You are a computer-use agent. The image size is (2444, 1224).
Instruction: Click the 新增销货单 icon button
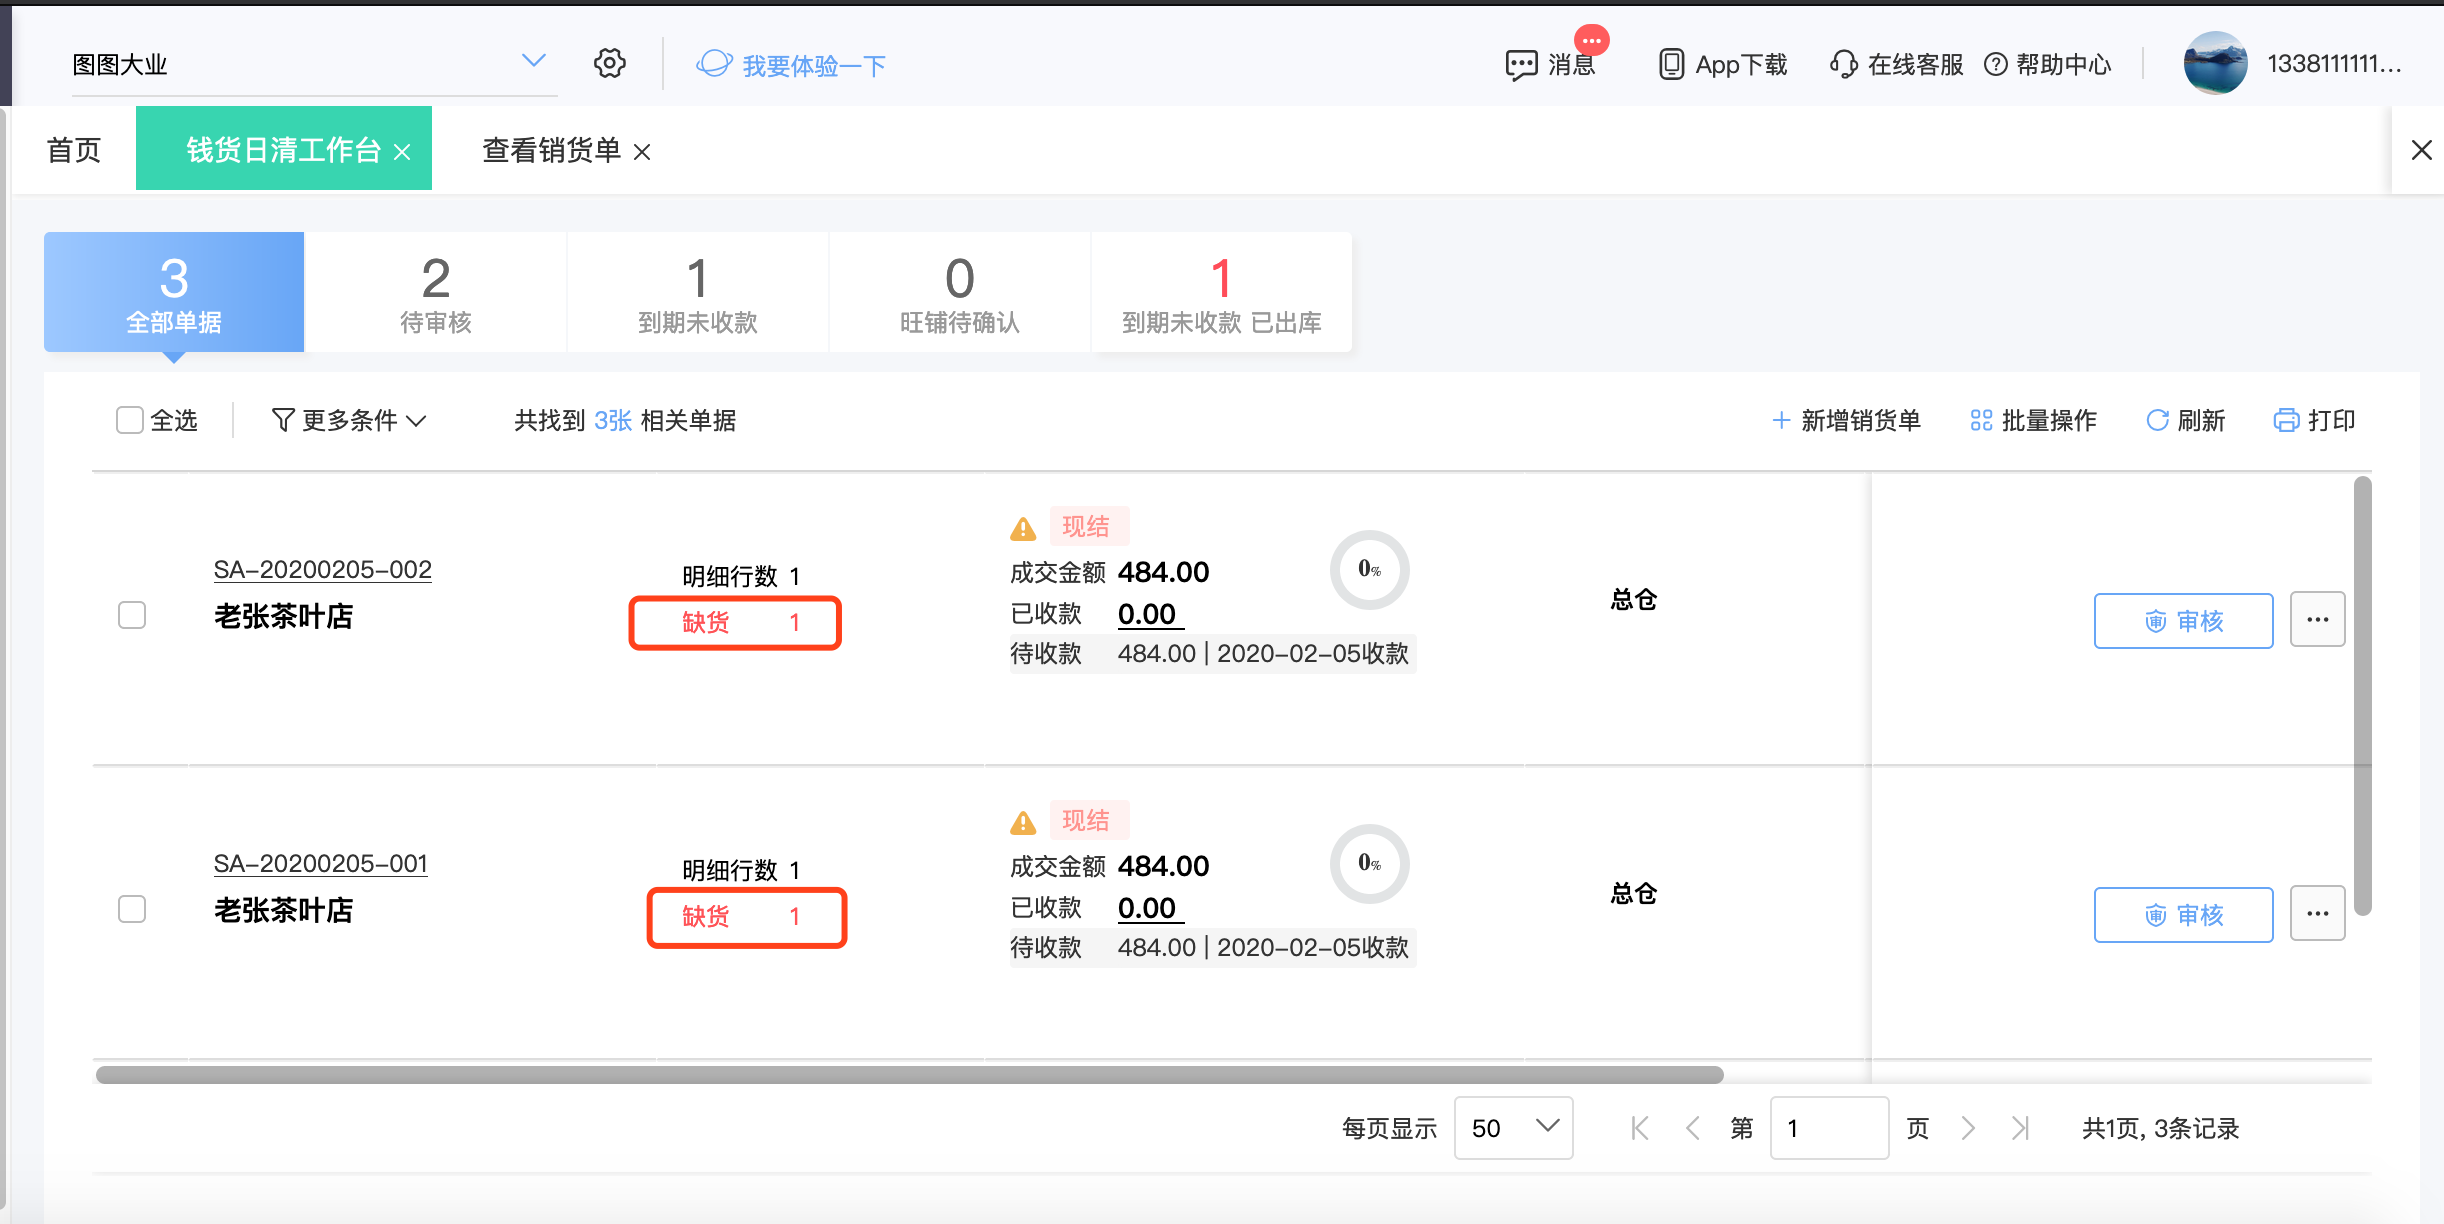[1776, 418]
